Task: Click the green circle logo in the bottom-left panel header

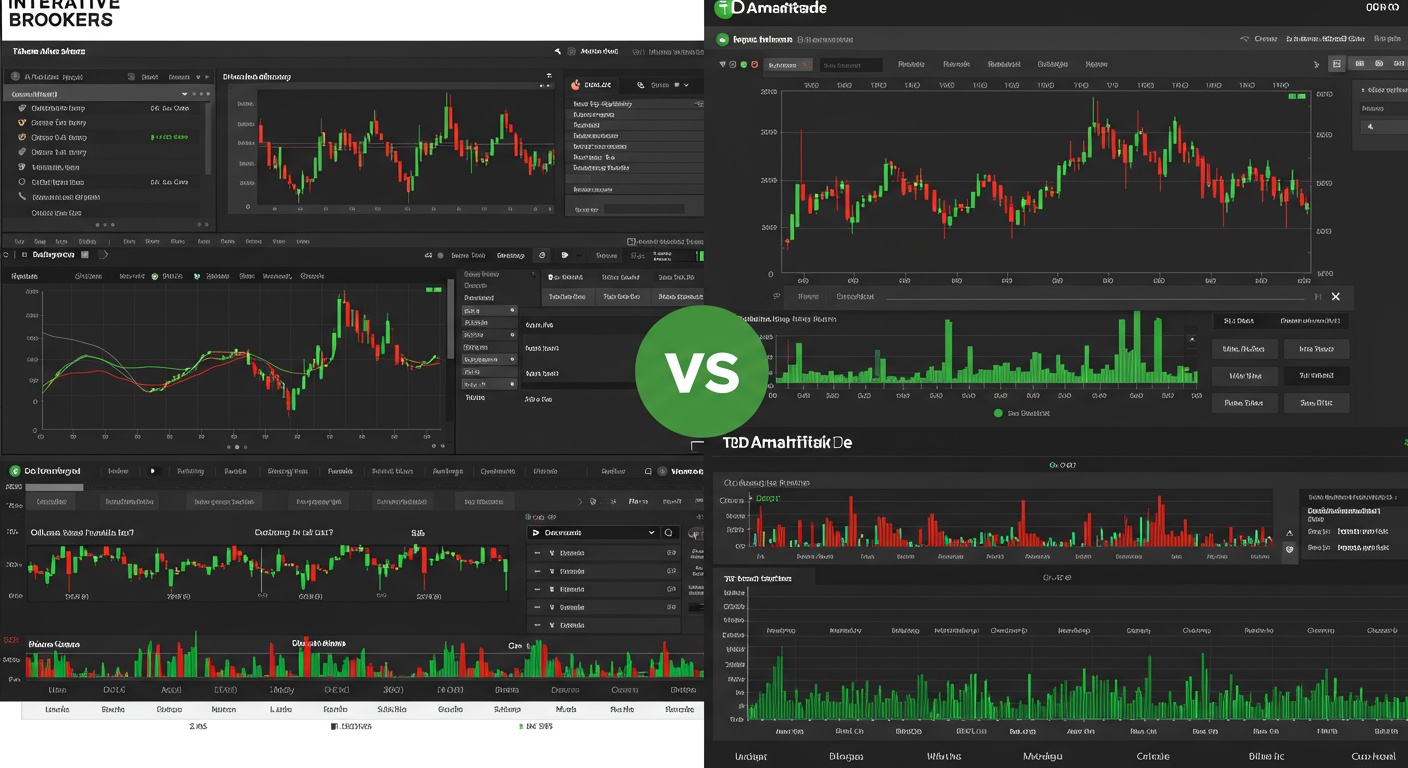Action: pos(14,470)
